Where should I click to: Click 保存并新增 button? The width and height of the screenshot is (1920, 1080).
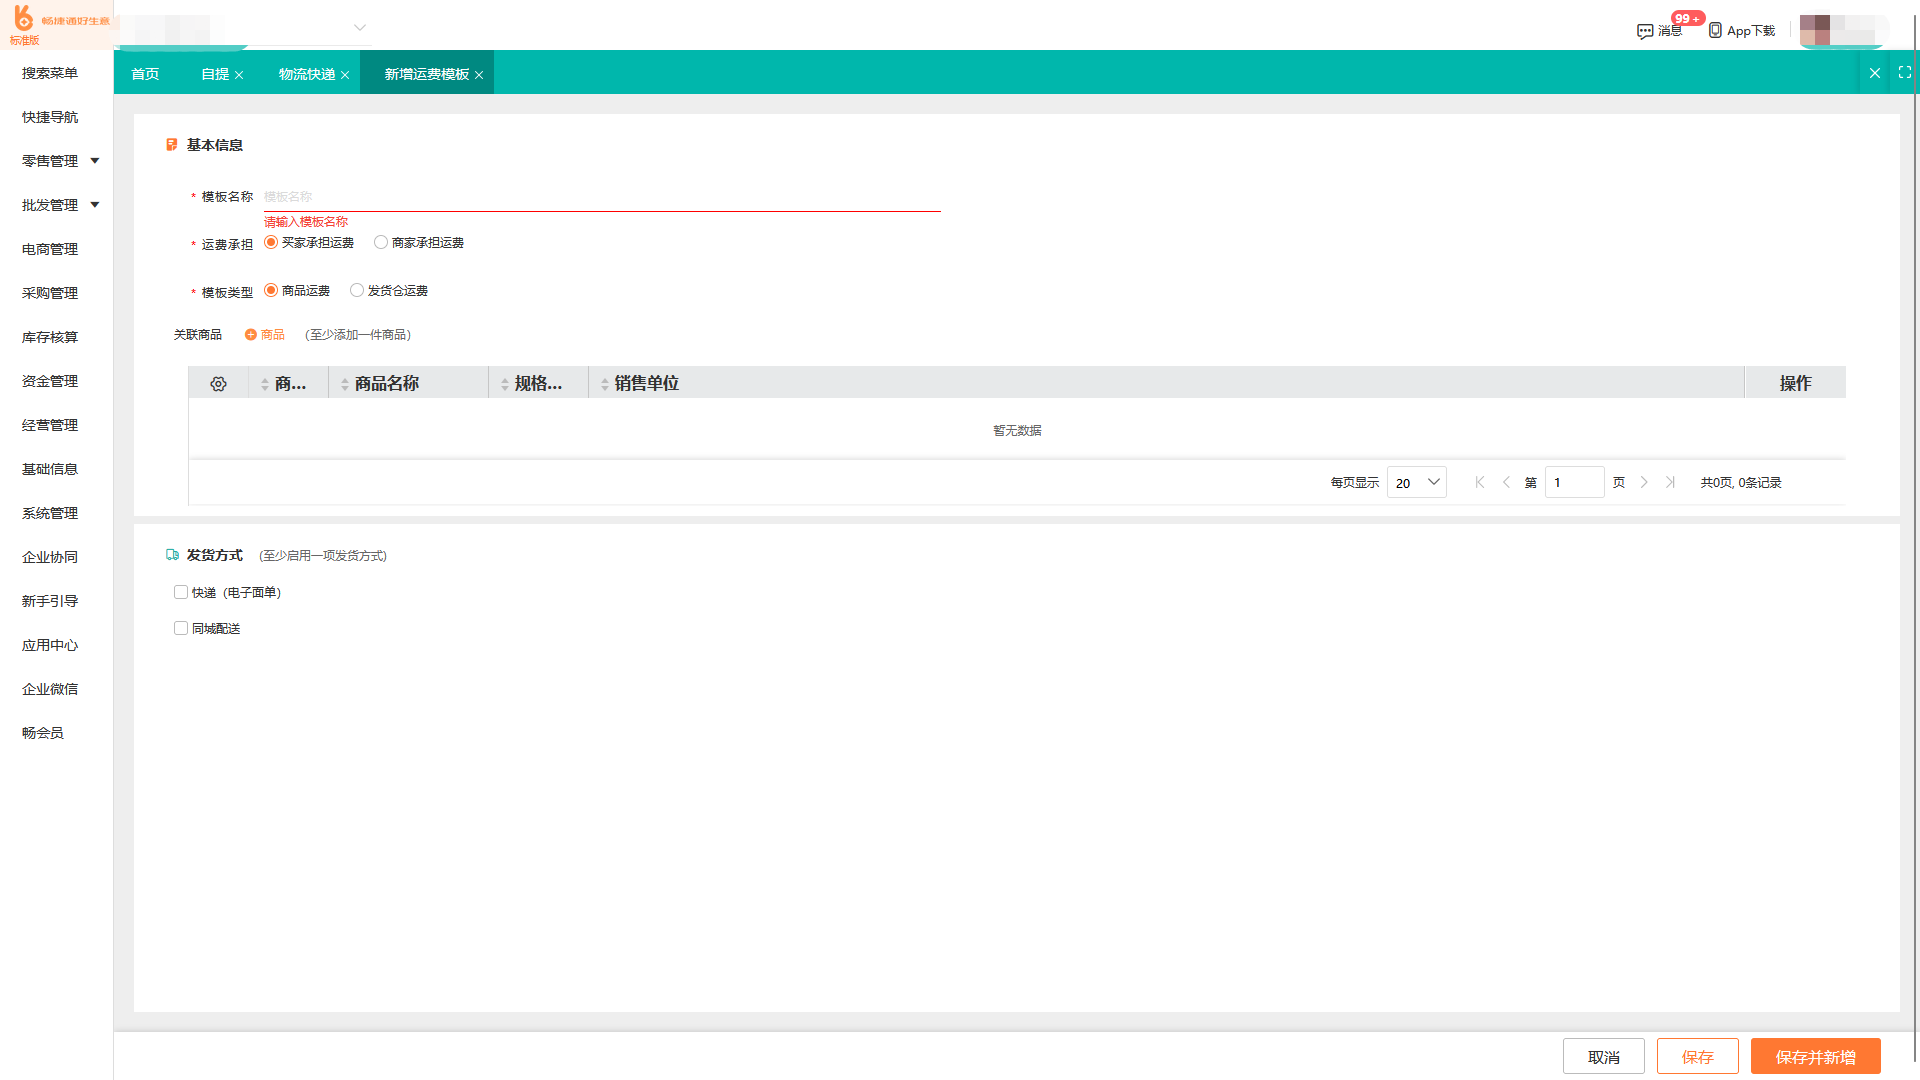pos(1813,1055)
